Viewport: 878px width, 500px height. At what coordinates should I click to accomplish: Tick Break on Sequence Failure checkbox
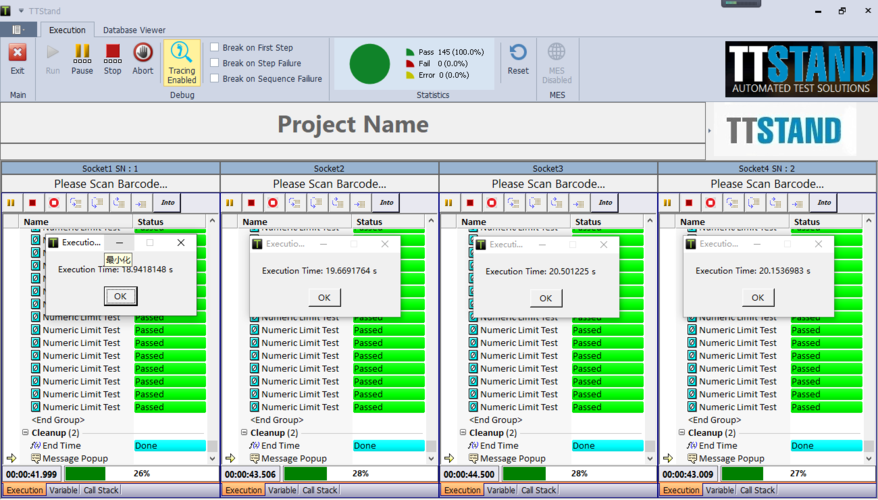pos(215,79)
